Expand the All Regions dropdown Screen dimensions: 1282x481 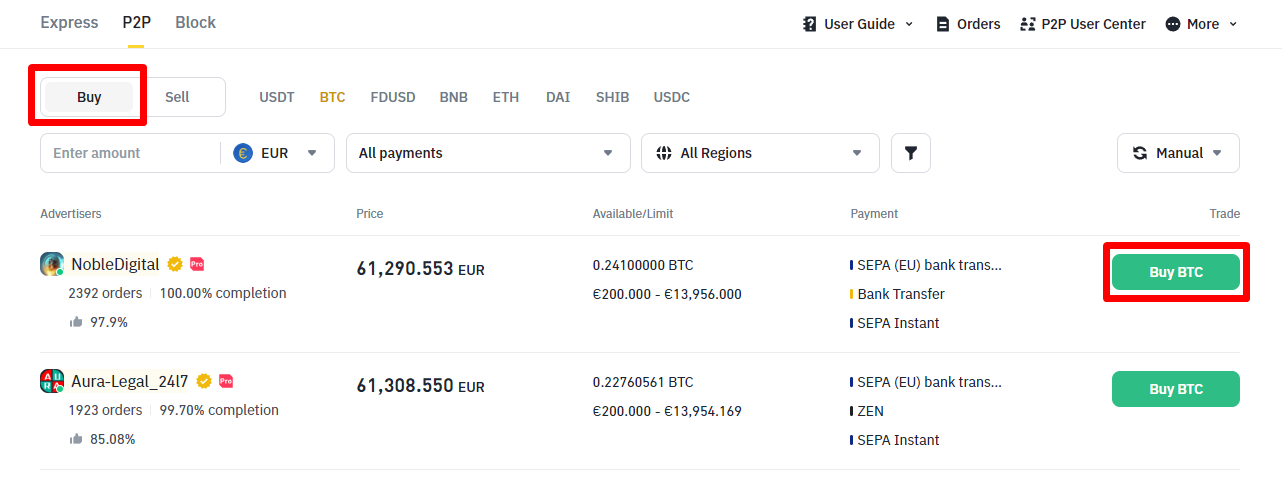pos(760,153)
